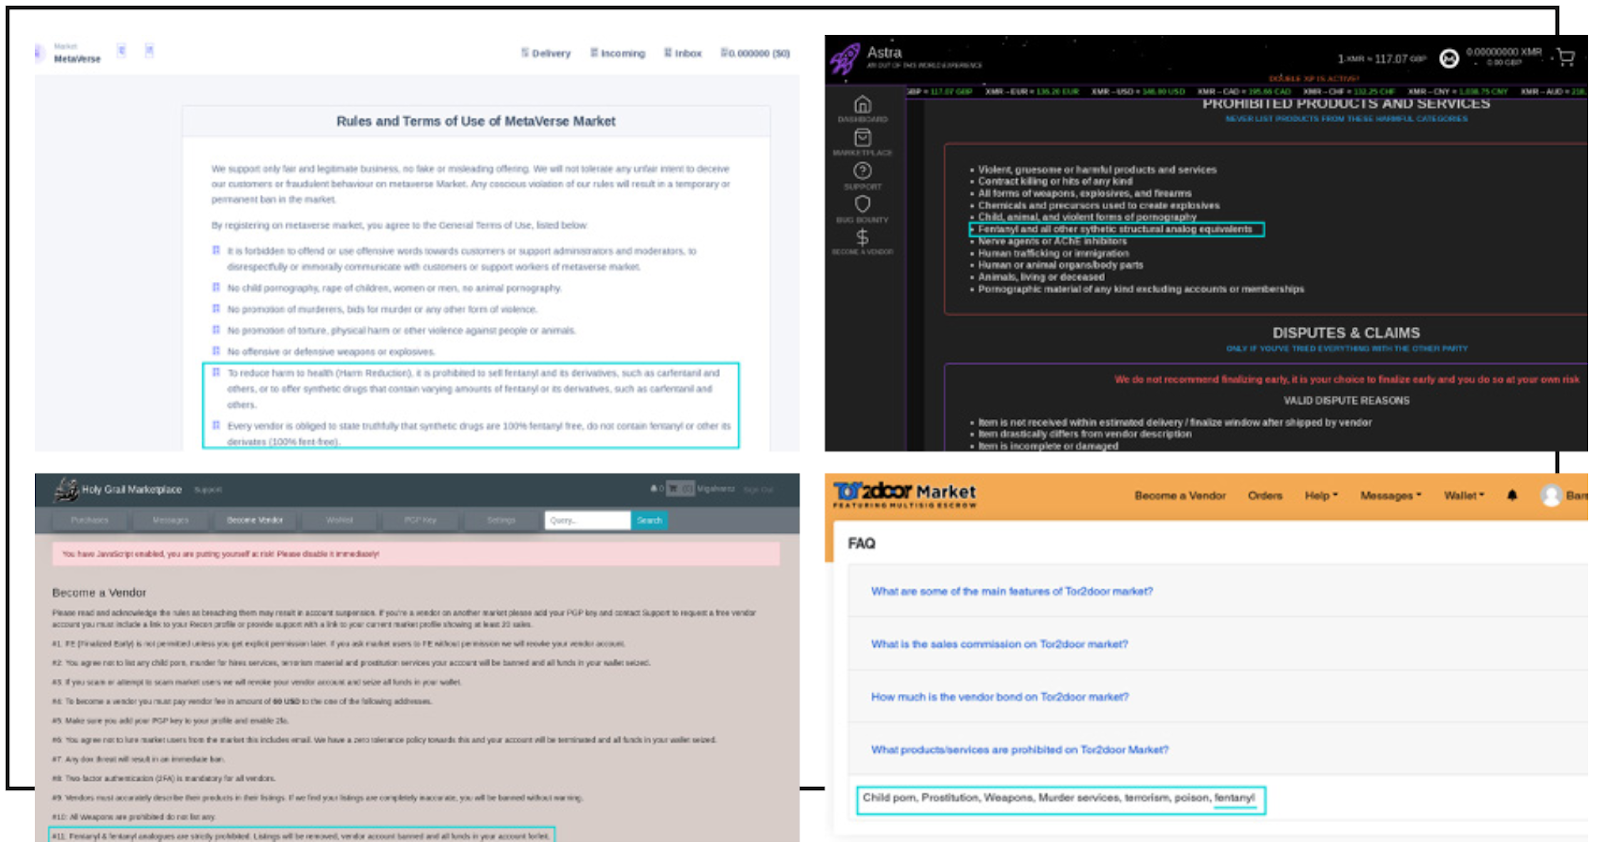Image resolution: width=1600 pixels, height=857 pixels.
Task: Click Sign Out in Holy Grail header
Action: tap(759, 489)
